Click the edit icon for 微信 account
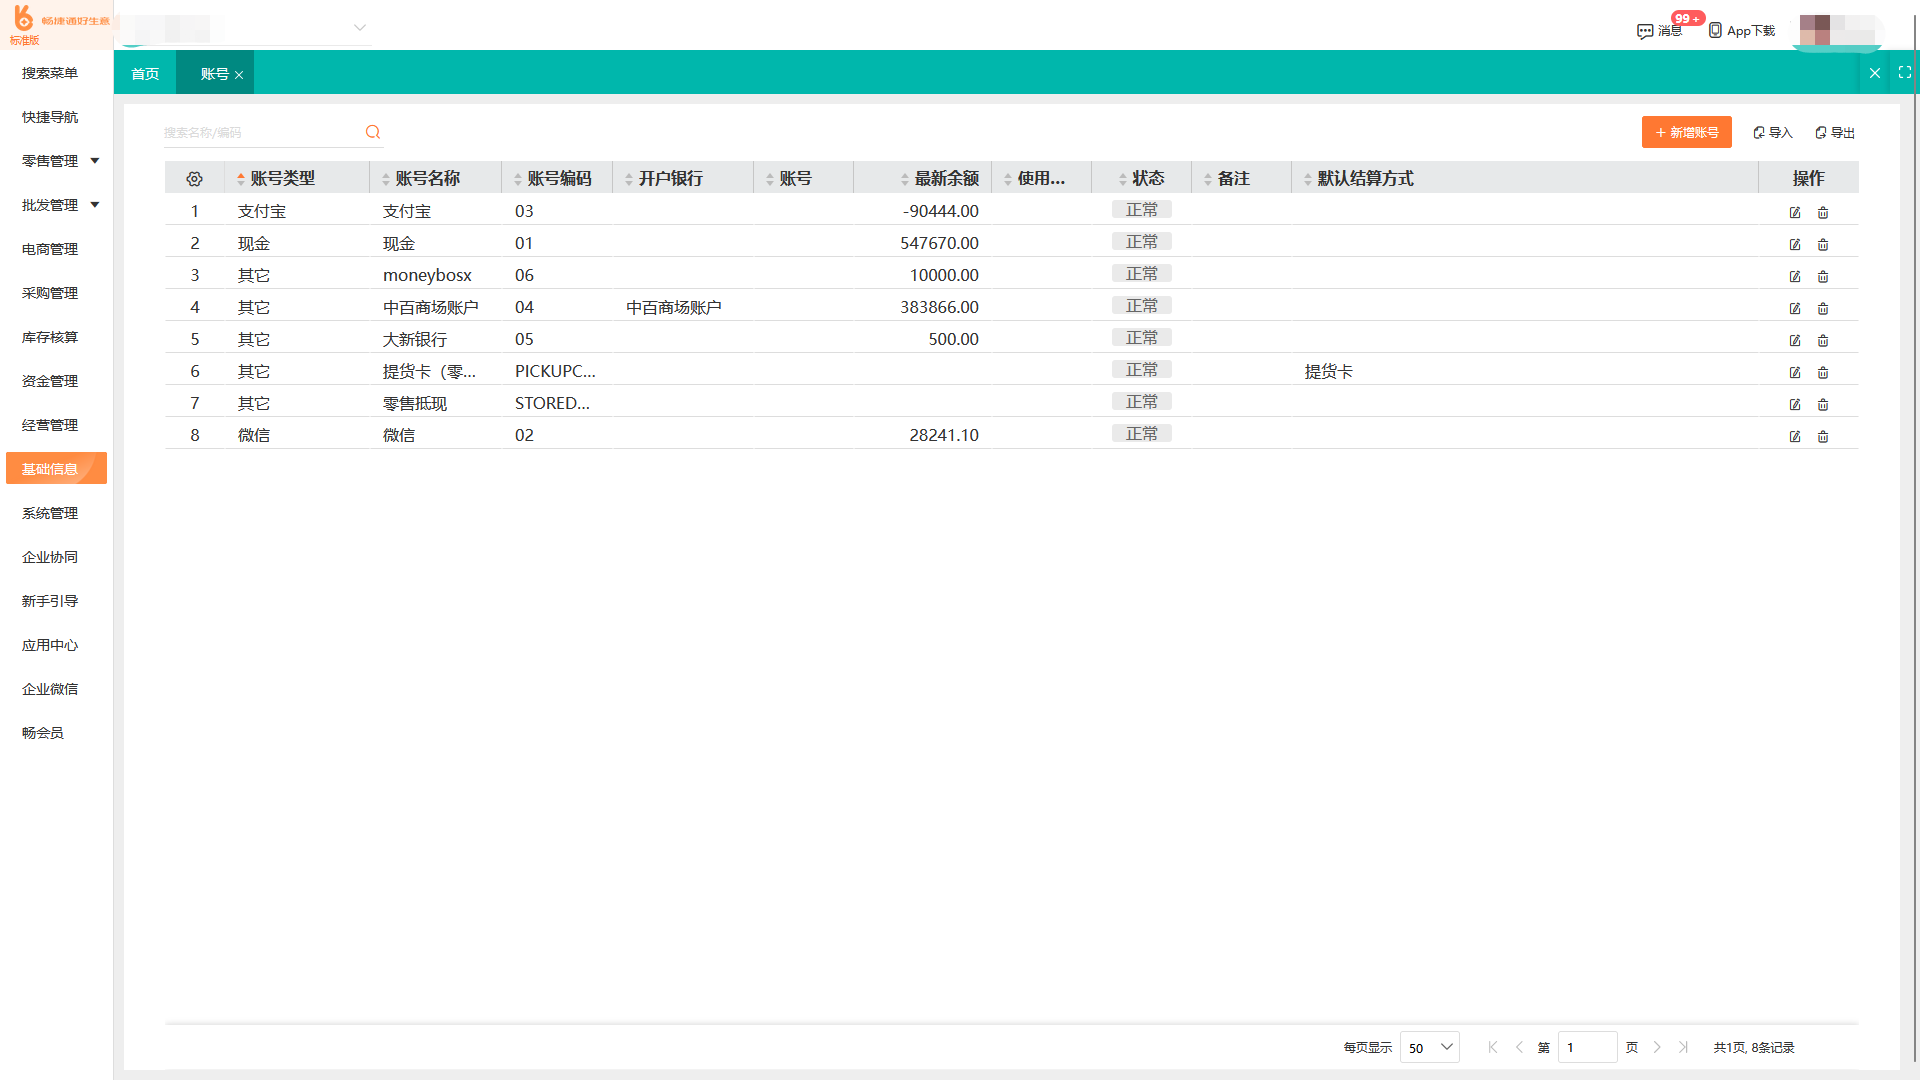Image resolution: width=1920 pixels, height=1080 pixels. 1795,434
